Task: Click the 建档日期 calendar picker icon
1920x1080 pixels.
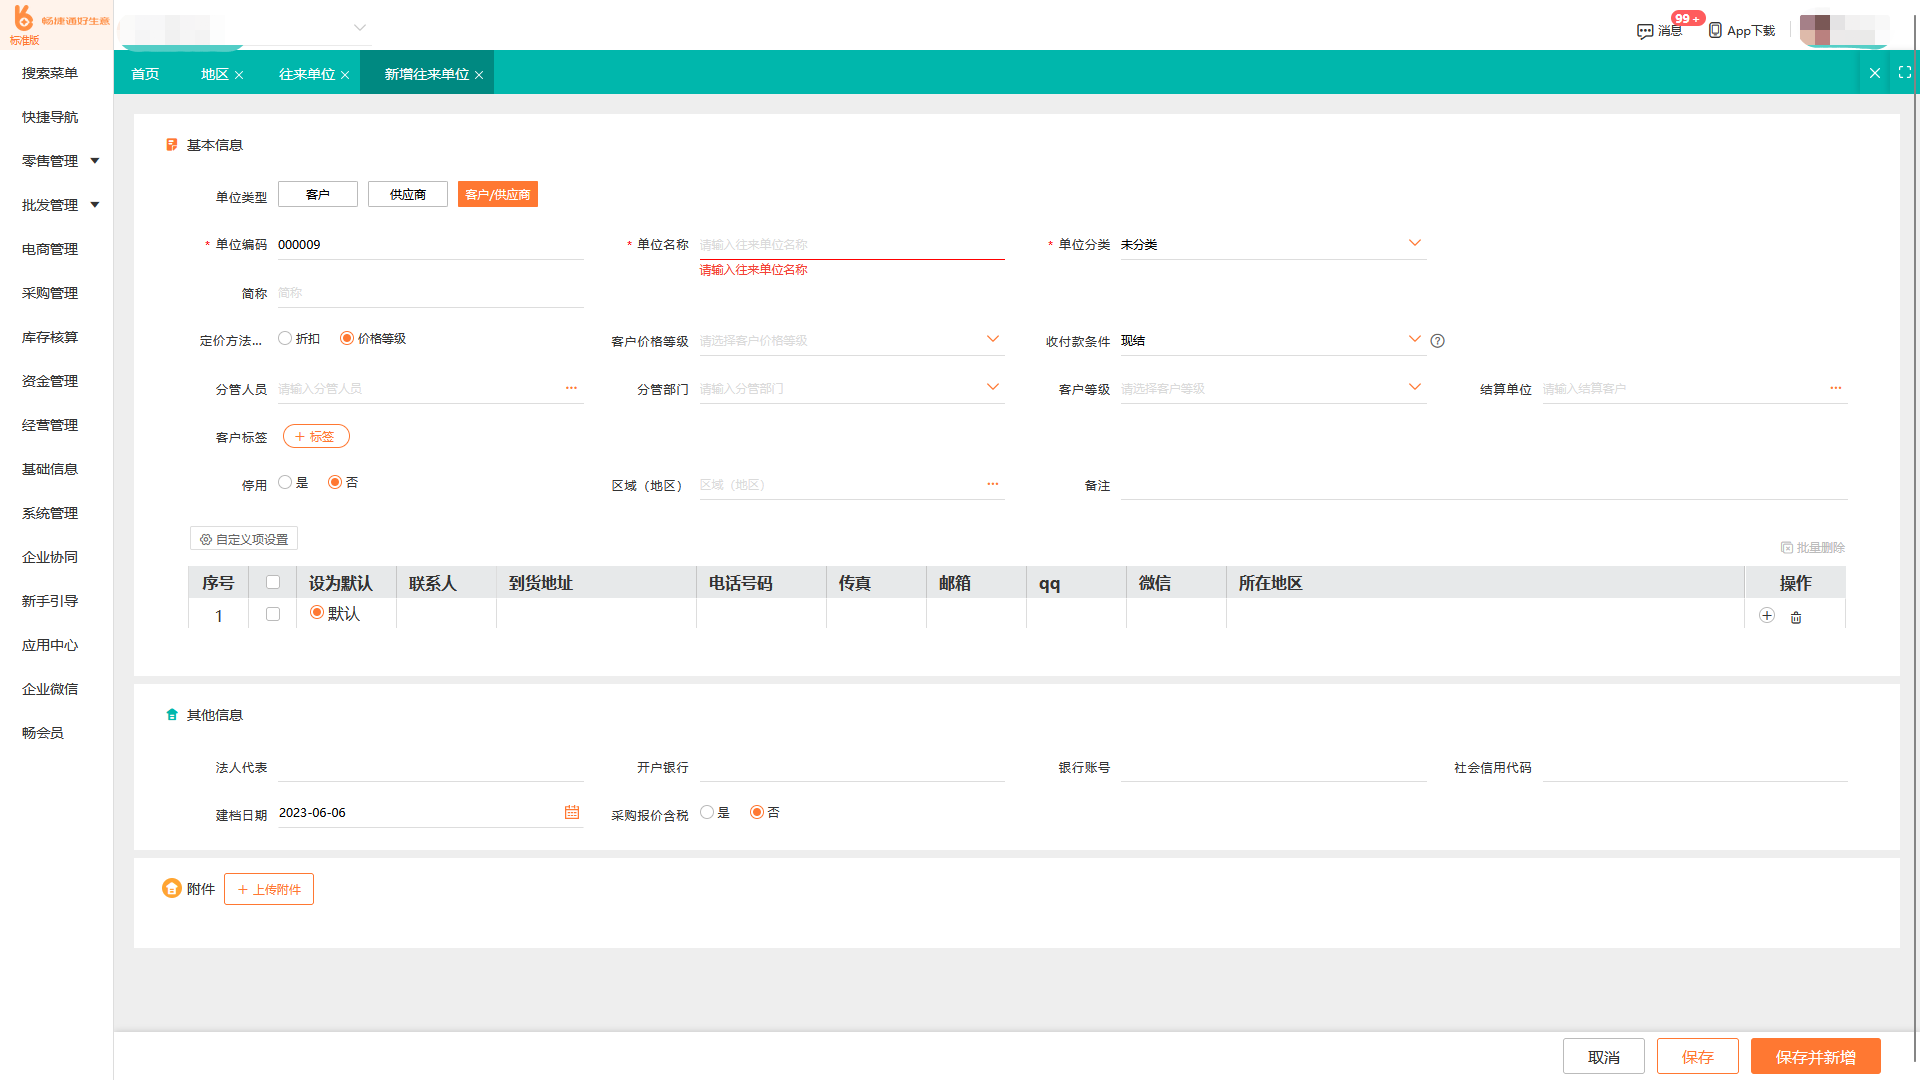Action: 572,812
